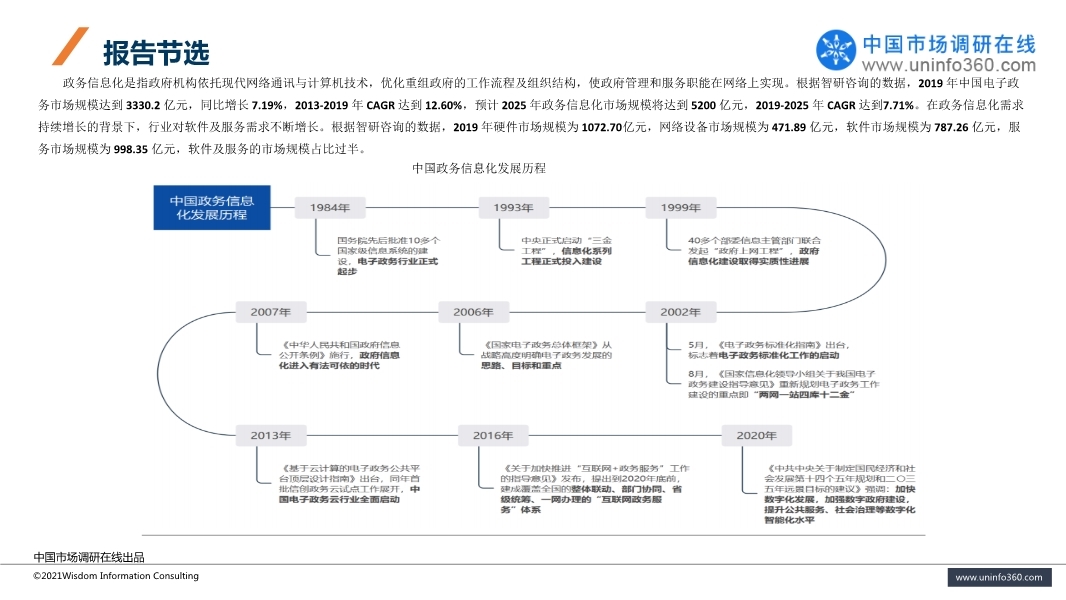The width and height of the screenshot is (1066, 600).
Task: Click the 1999年 timeline label
Action: (680, 208)
